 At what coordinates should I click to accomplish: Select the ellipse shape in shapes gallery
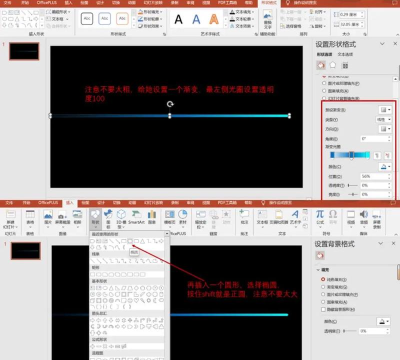coord(130,241)
